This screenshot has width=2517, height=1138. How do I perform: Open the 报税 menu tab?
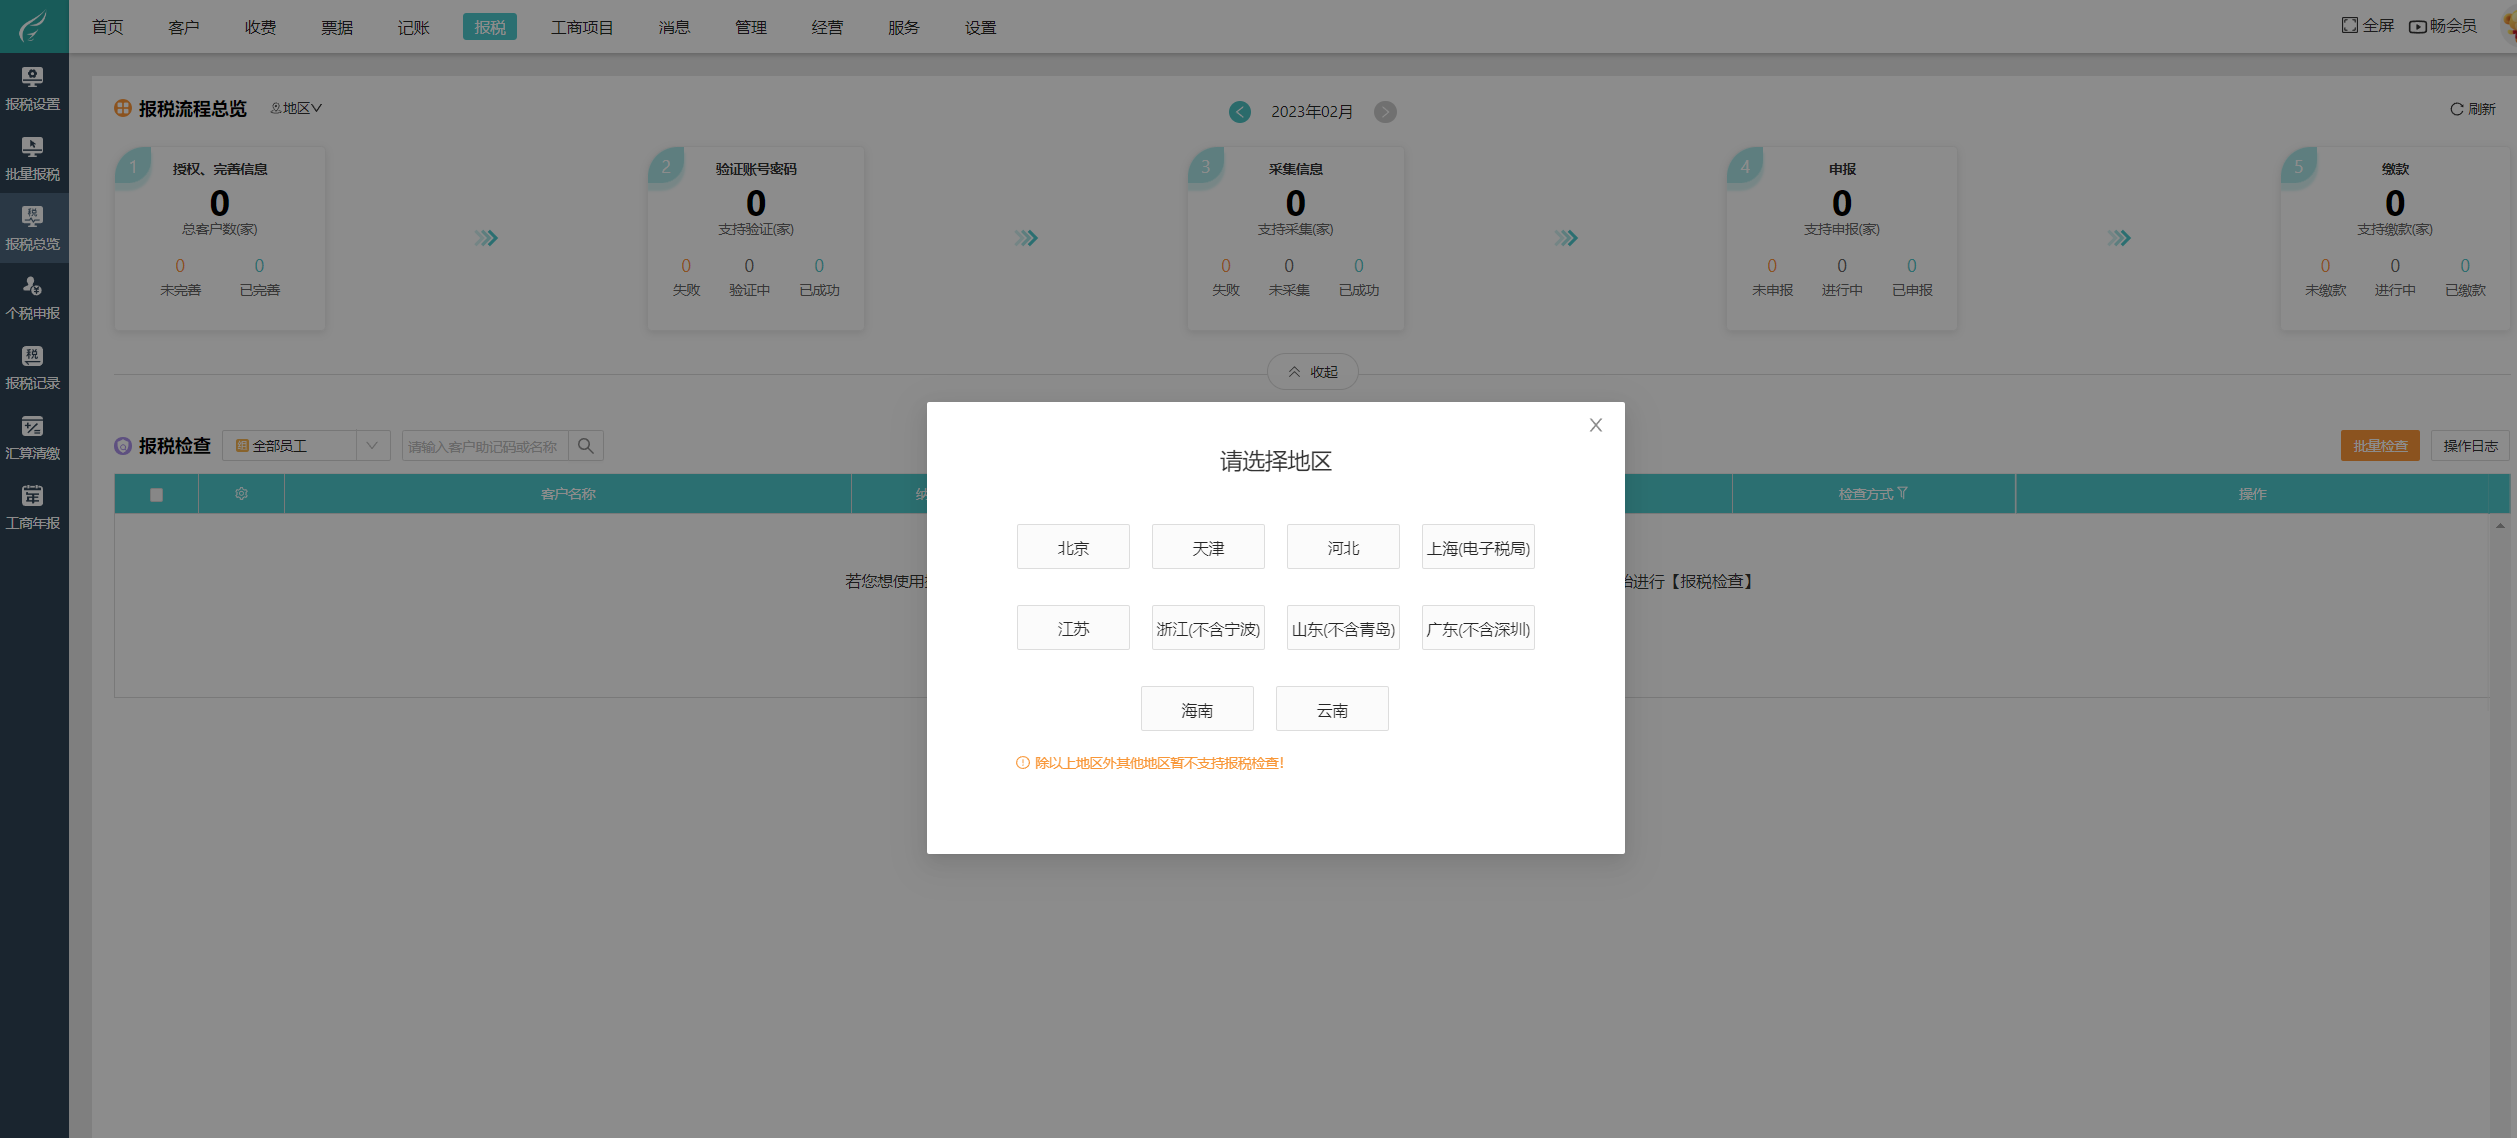491,27
